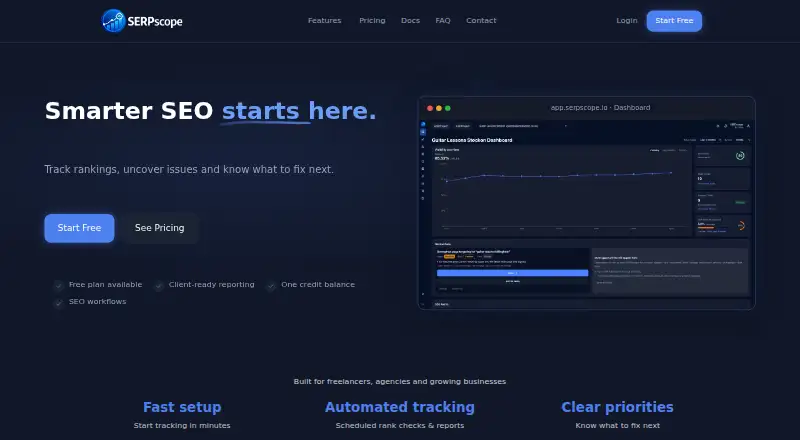Viewport: 800px width, 440px height.
Task: Open the FAQ navigation link
Action: click(443, 20)
